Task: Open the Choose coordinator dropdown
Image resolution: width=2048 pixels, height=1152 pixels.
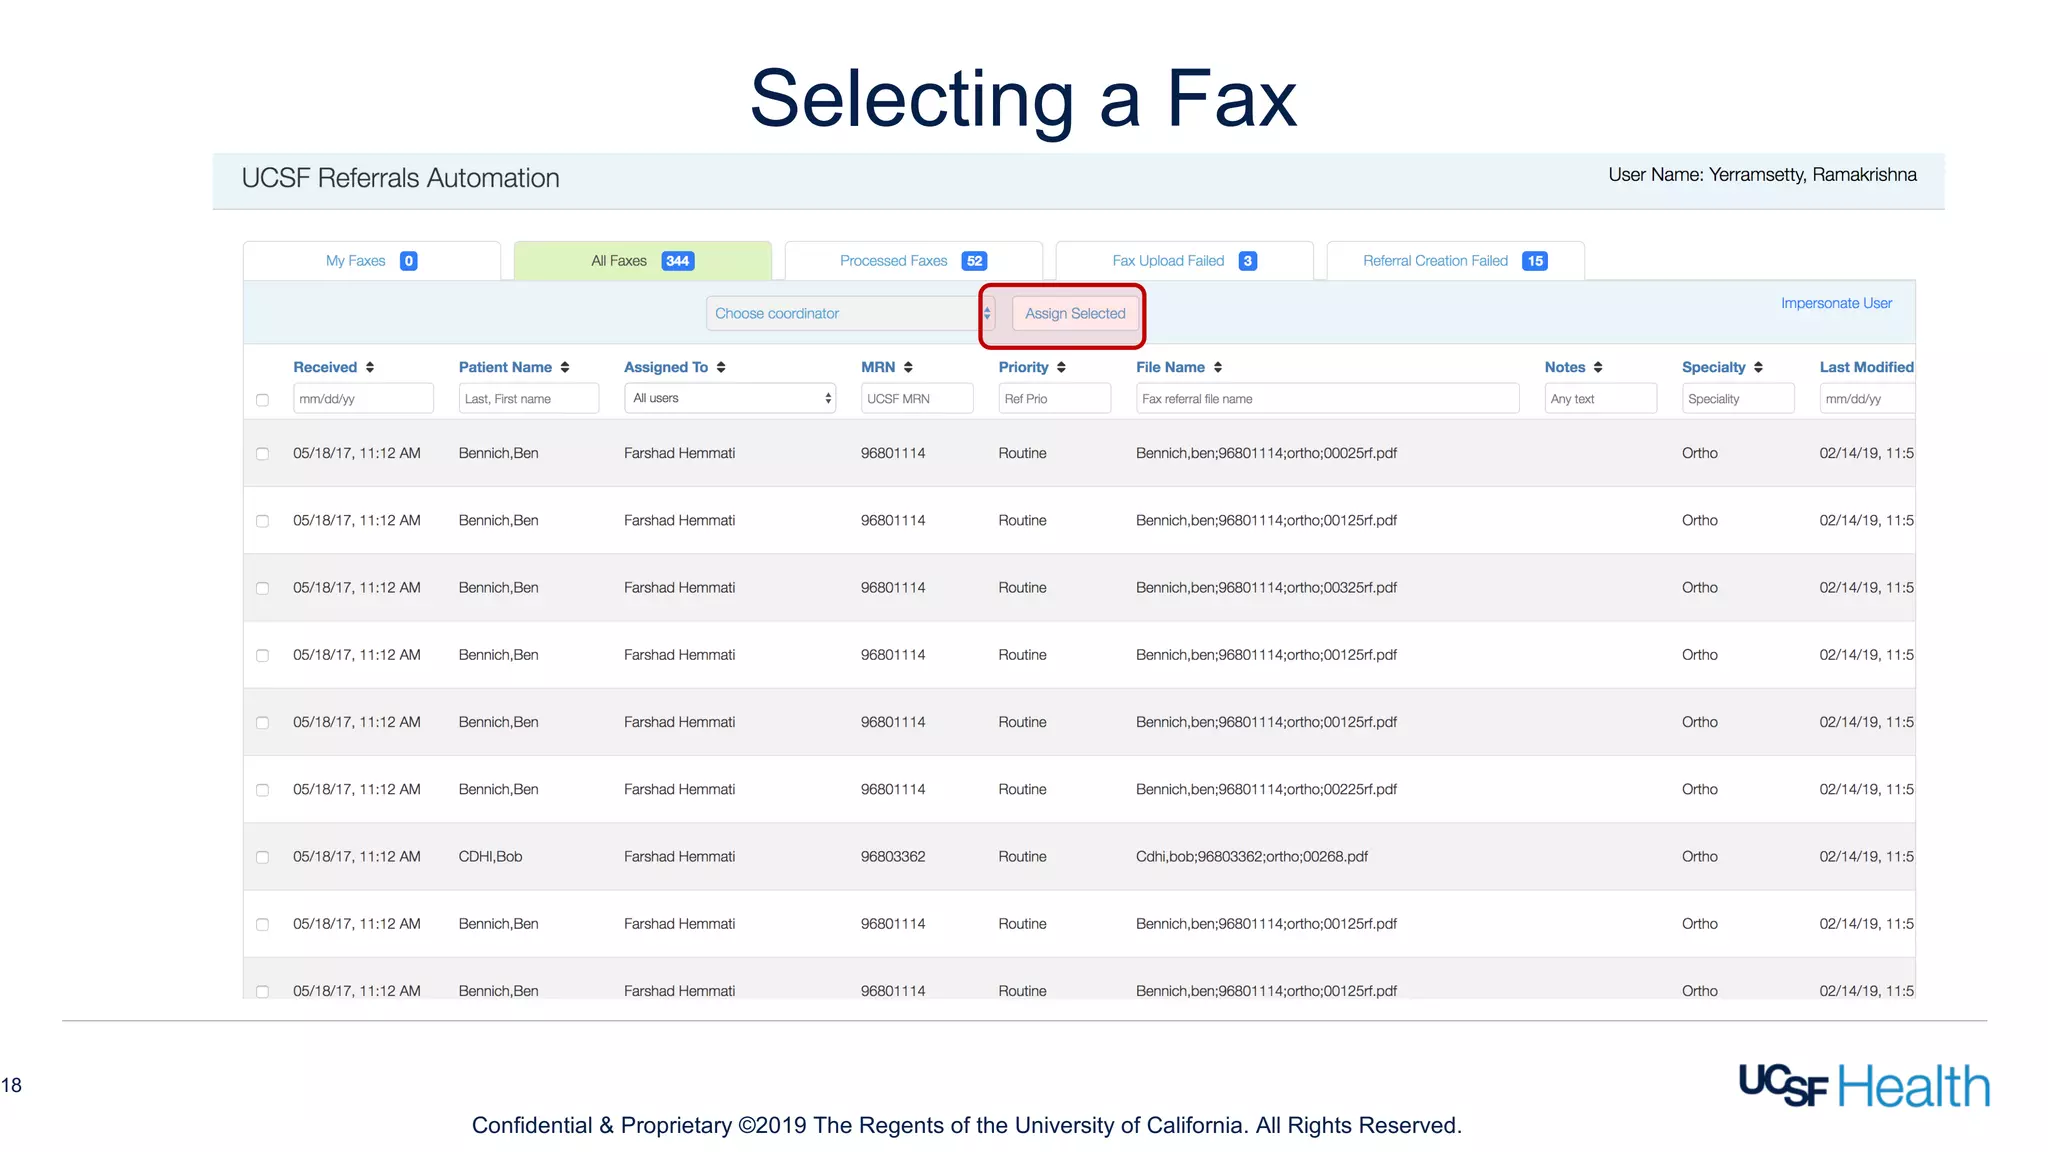Action: pos(845,313)
